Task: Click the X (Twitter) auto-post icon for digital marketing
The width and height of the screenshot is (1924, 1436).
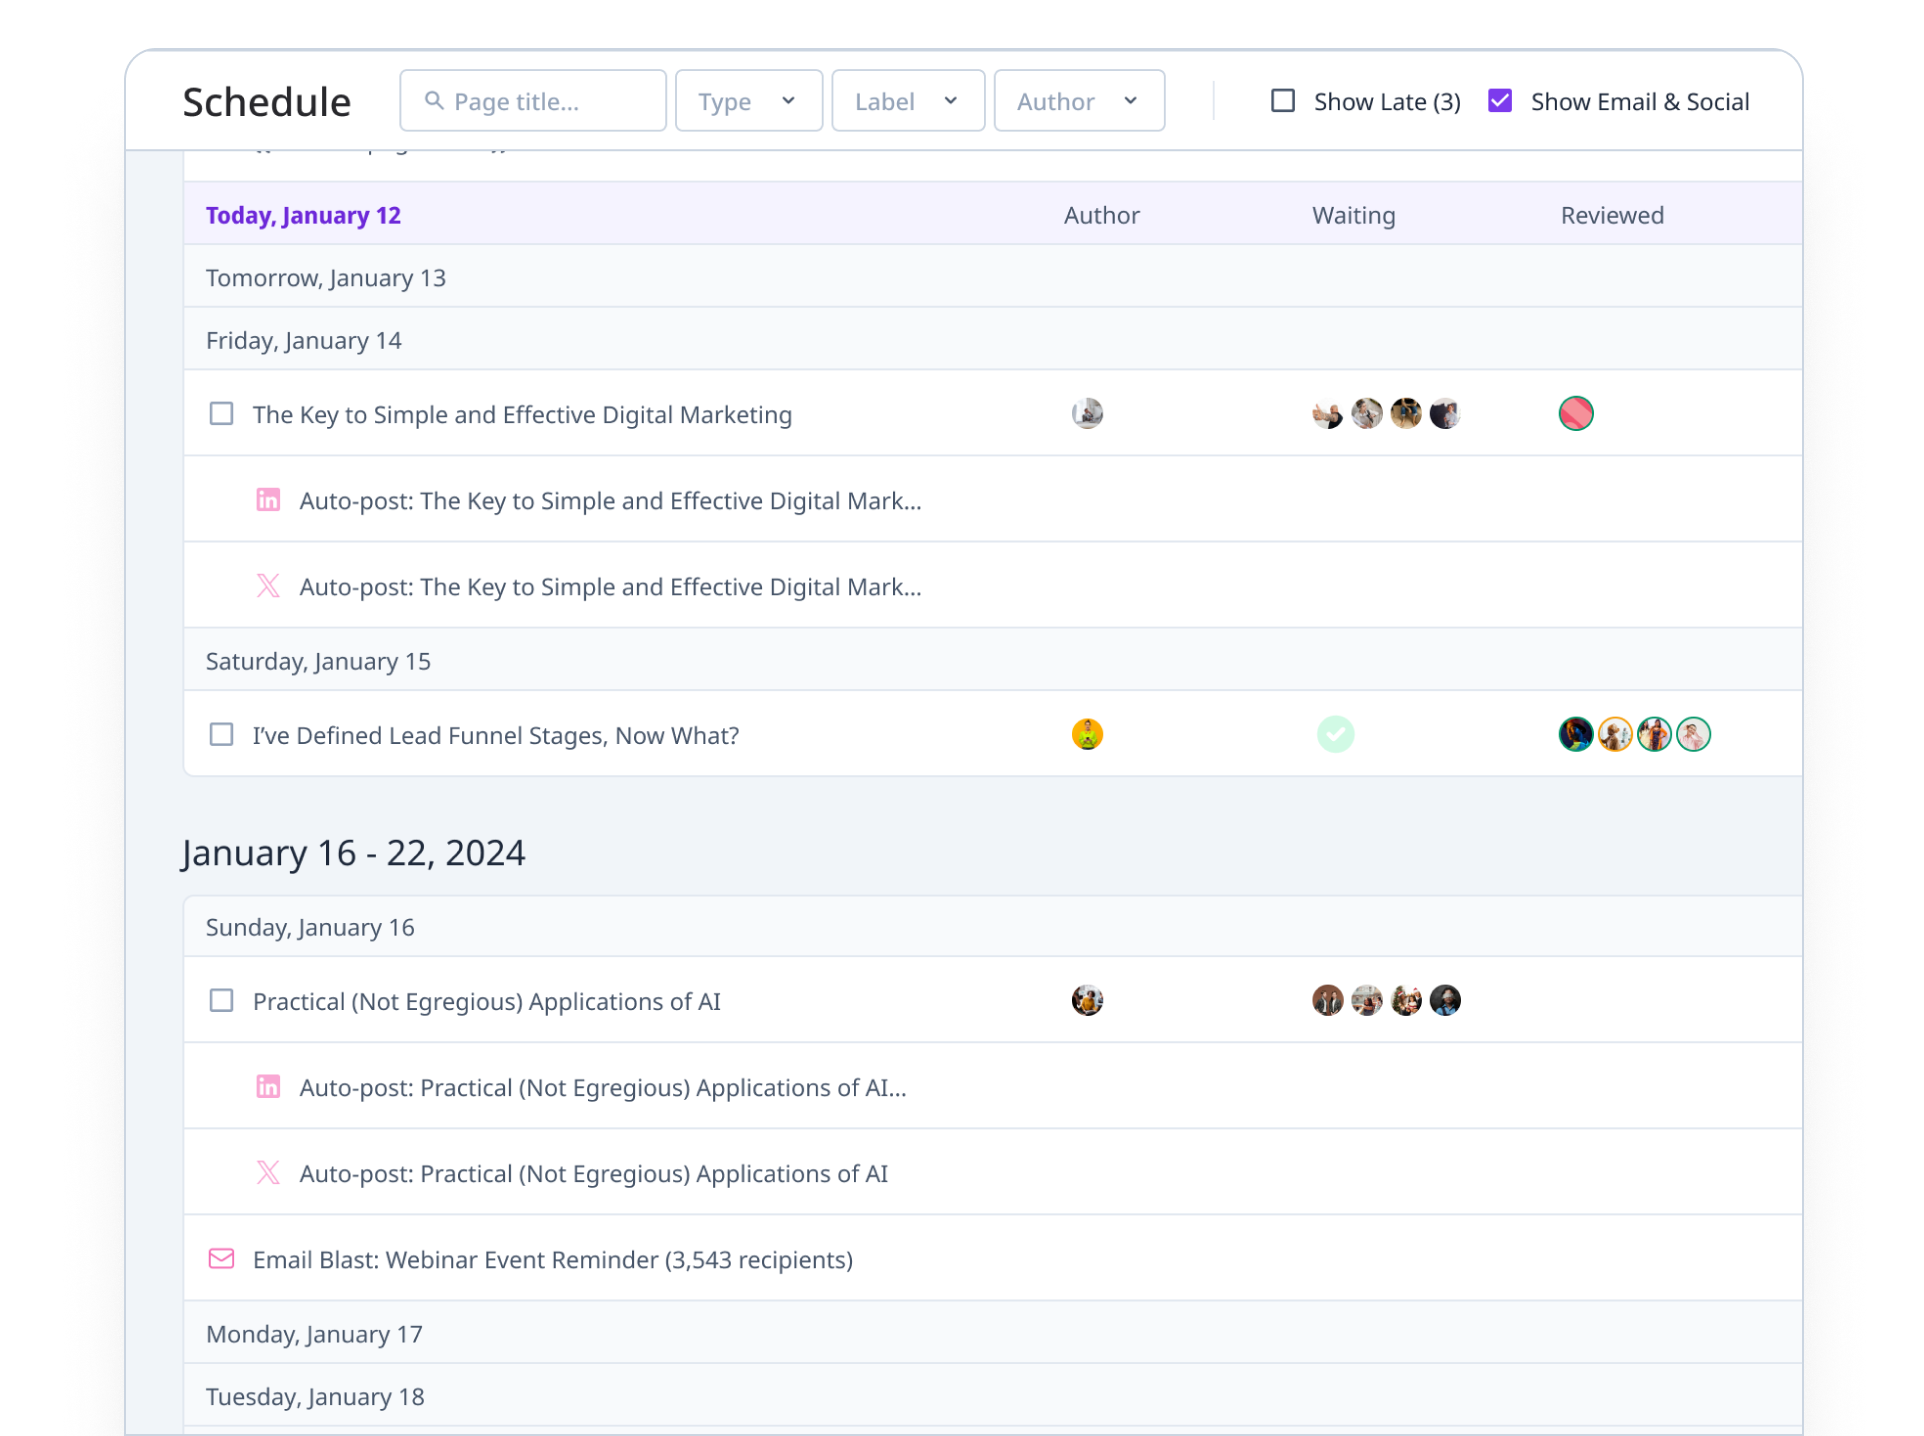Action: [267, 585]
